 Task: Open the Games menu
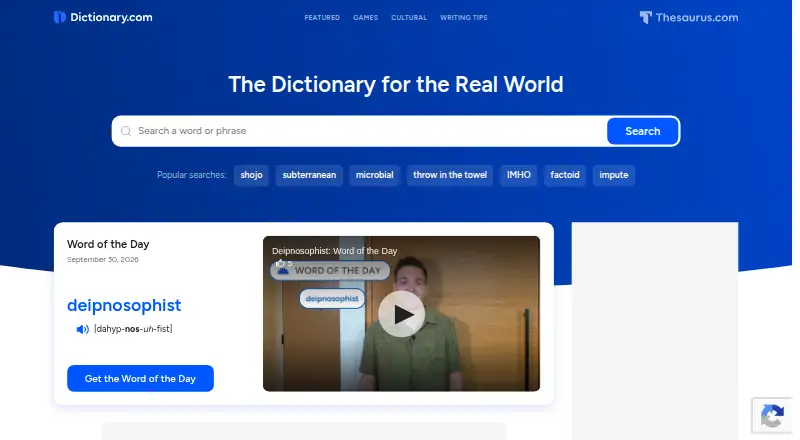(365, 17)
